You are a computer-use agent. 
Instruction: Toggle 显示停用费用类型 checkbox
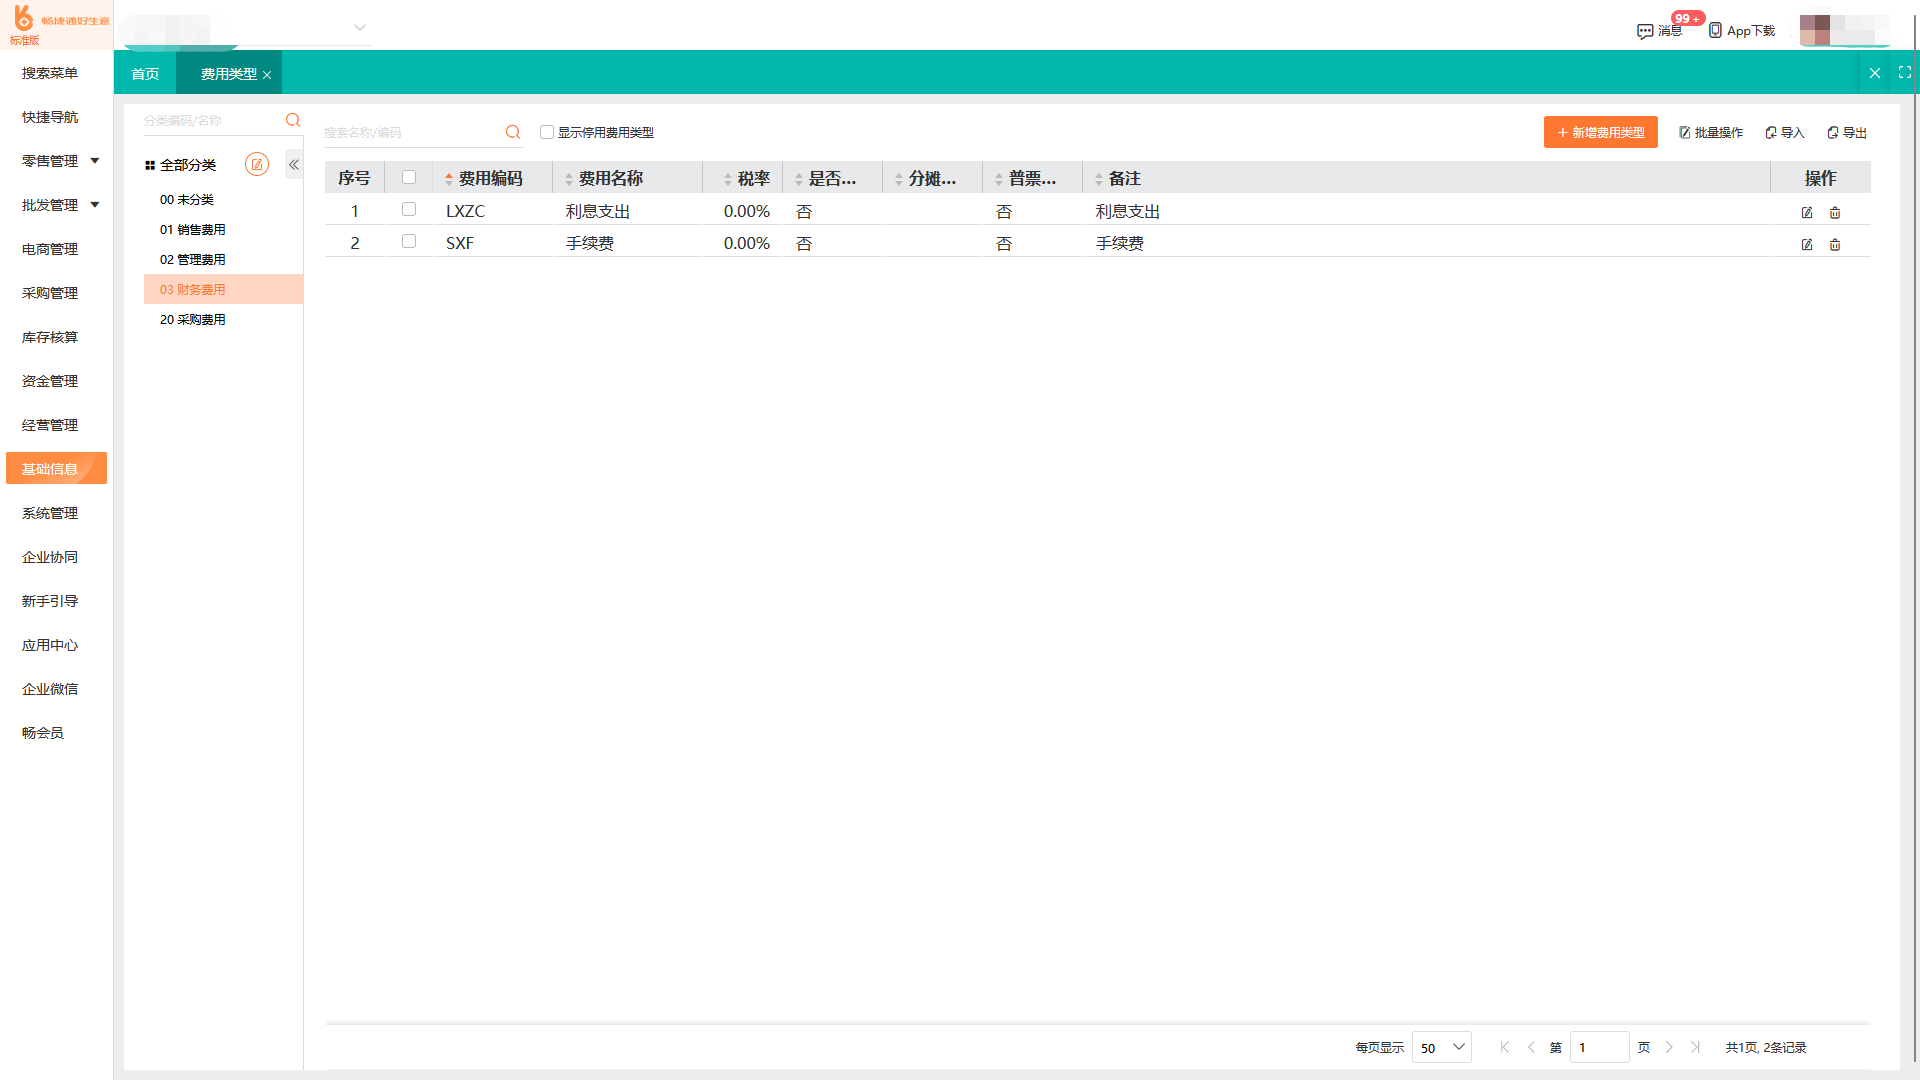coord(547,132)
